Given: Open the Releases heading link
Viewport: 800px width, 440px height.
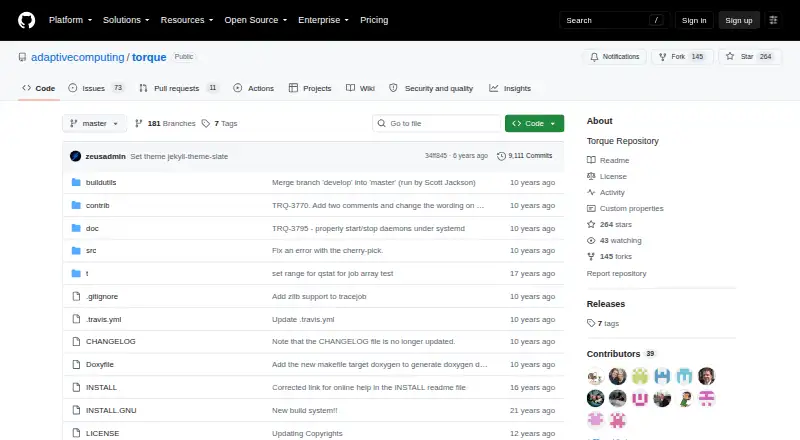Looking at the screenshot, I should coord(606,304).
